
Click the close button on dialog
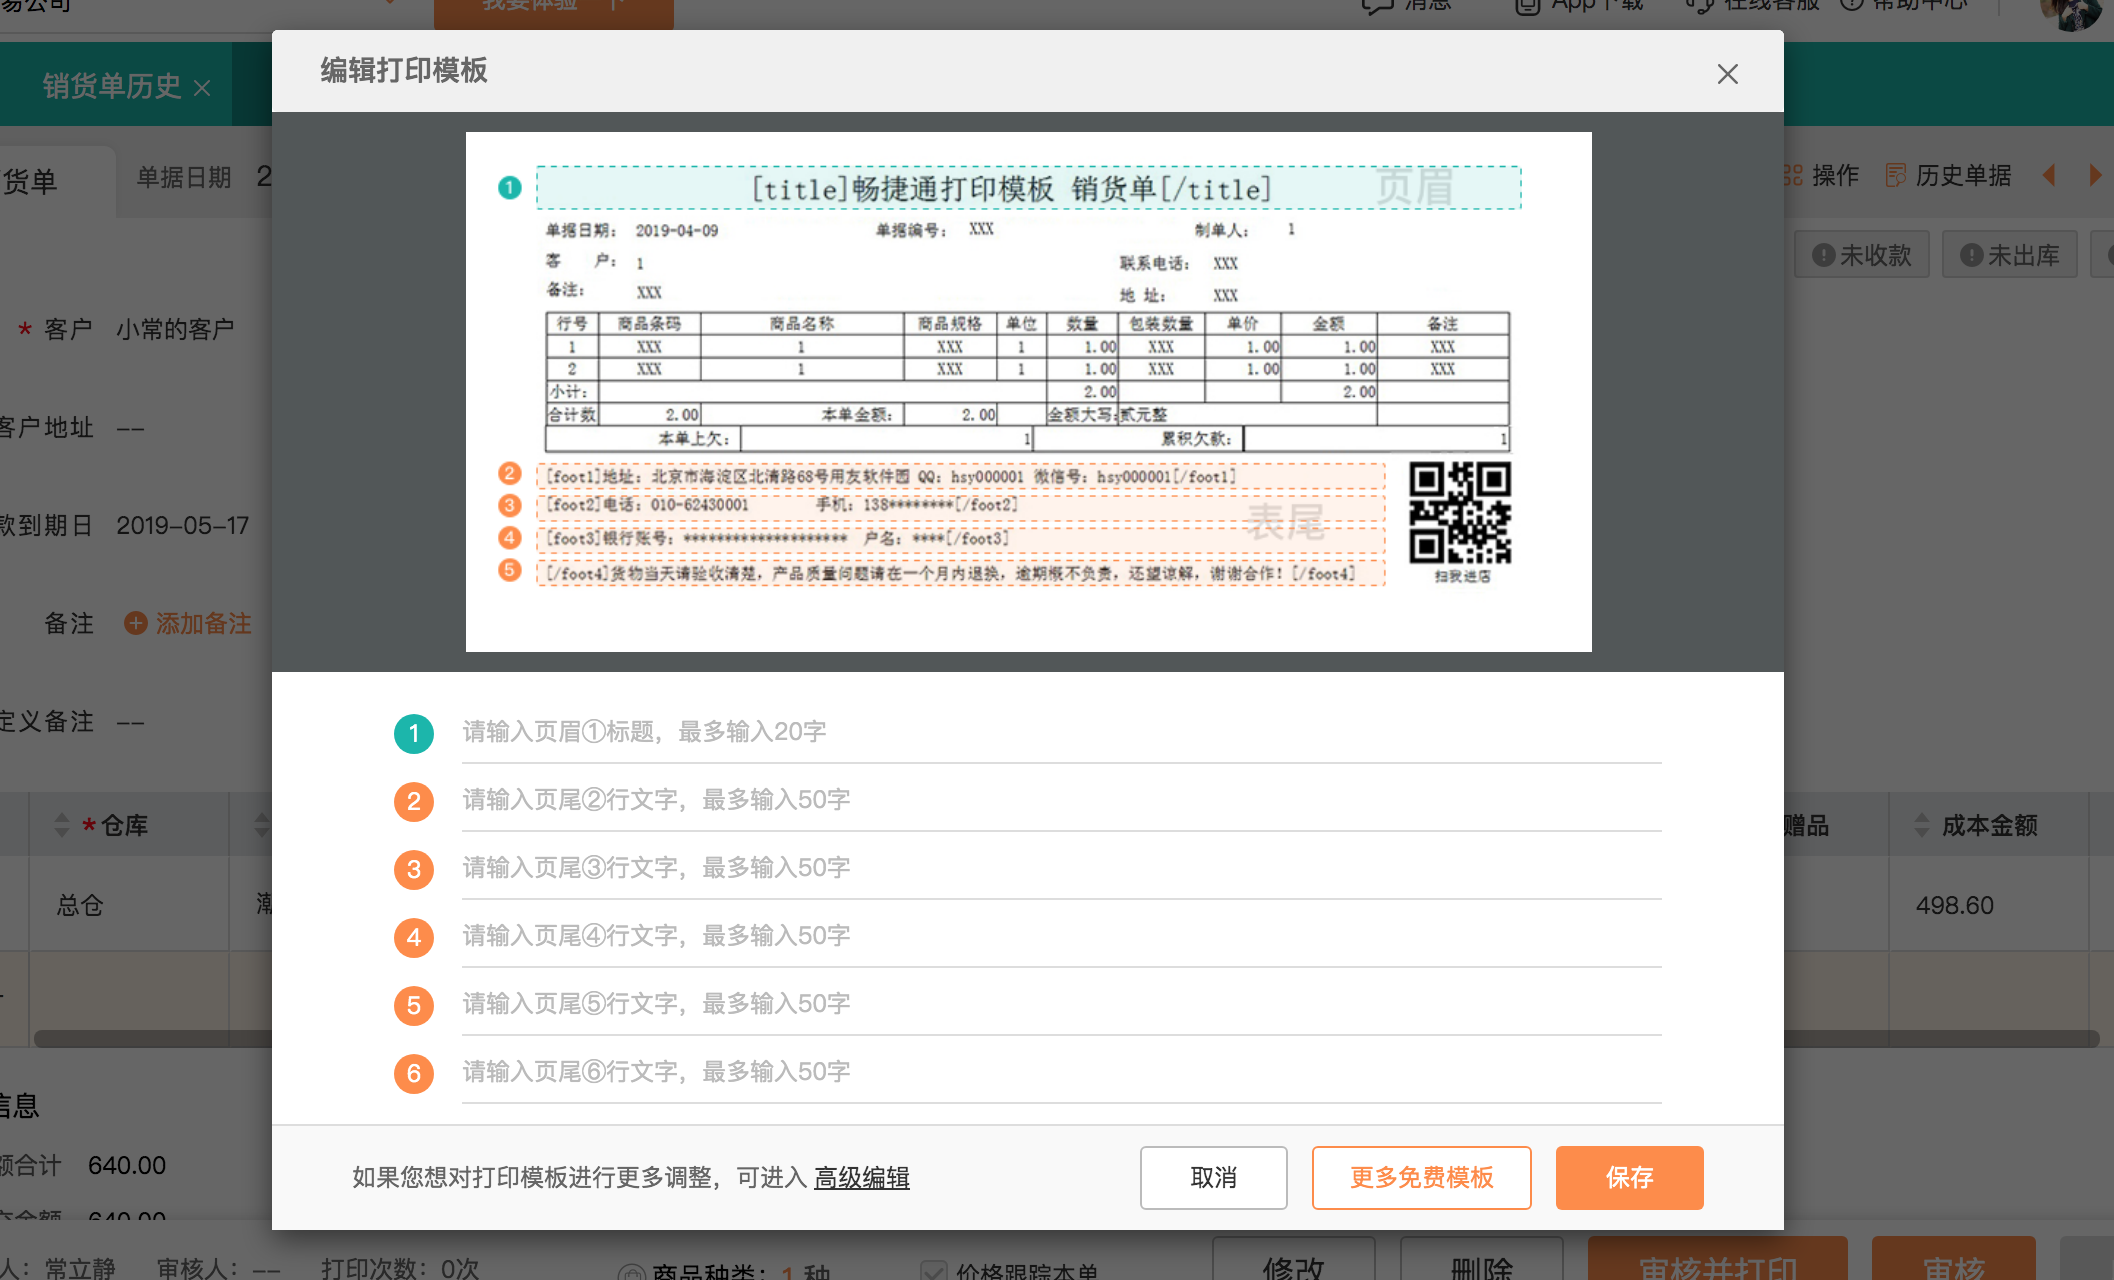pos(1727,74)
